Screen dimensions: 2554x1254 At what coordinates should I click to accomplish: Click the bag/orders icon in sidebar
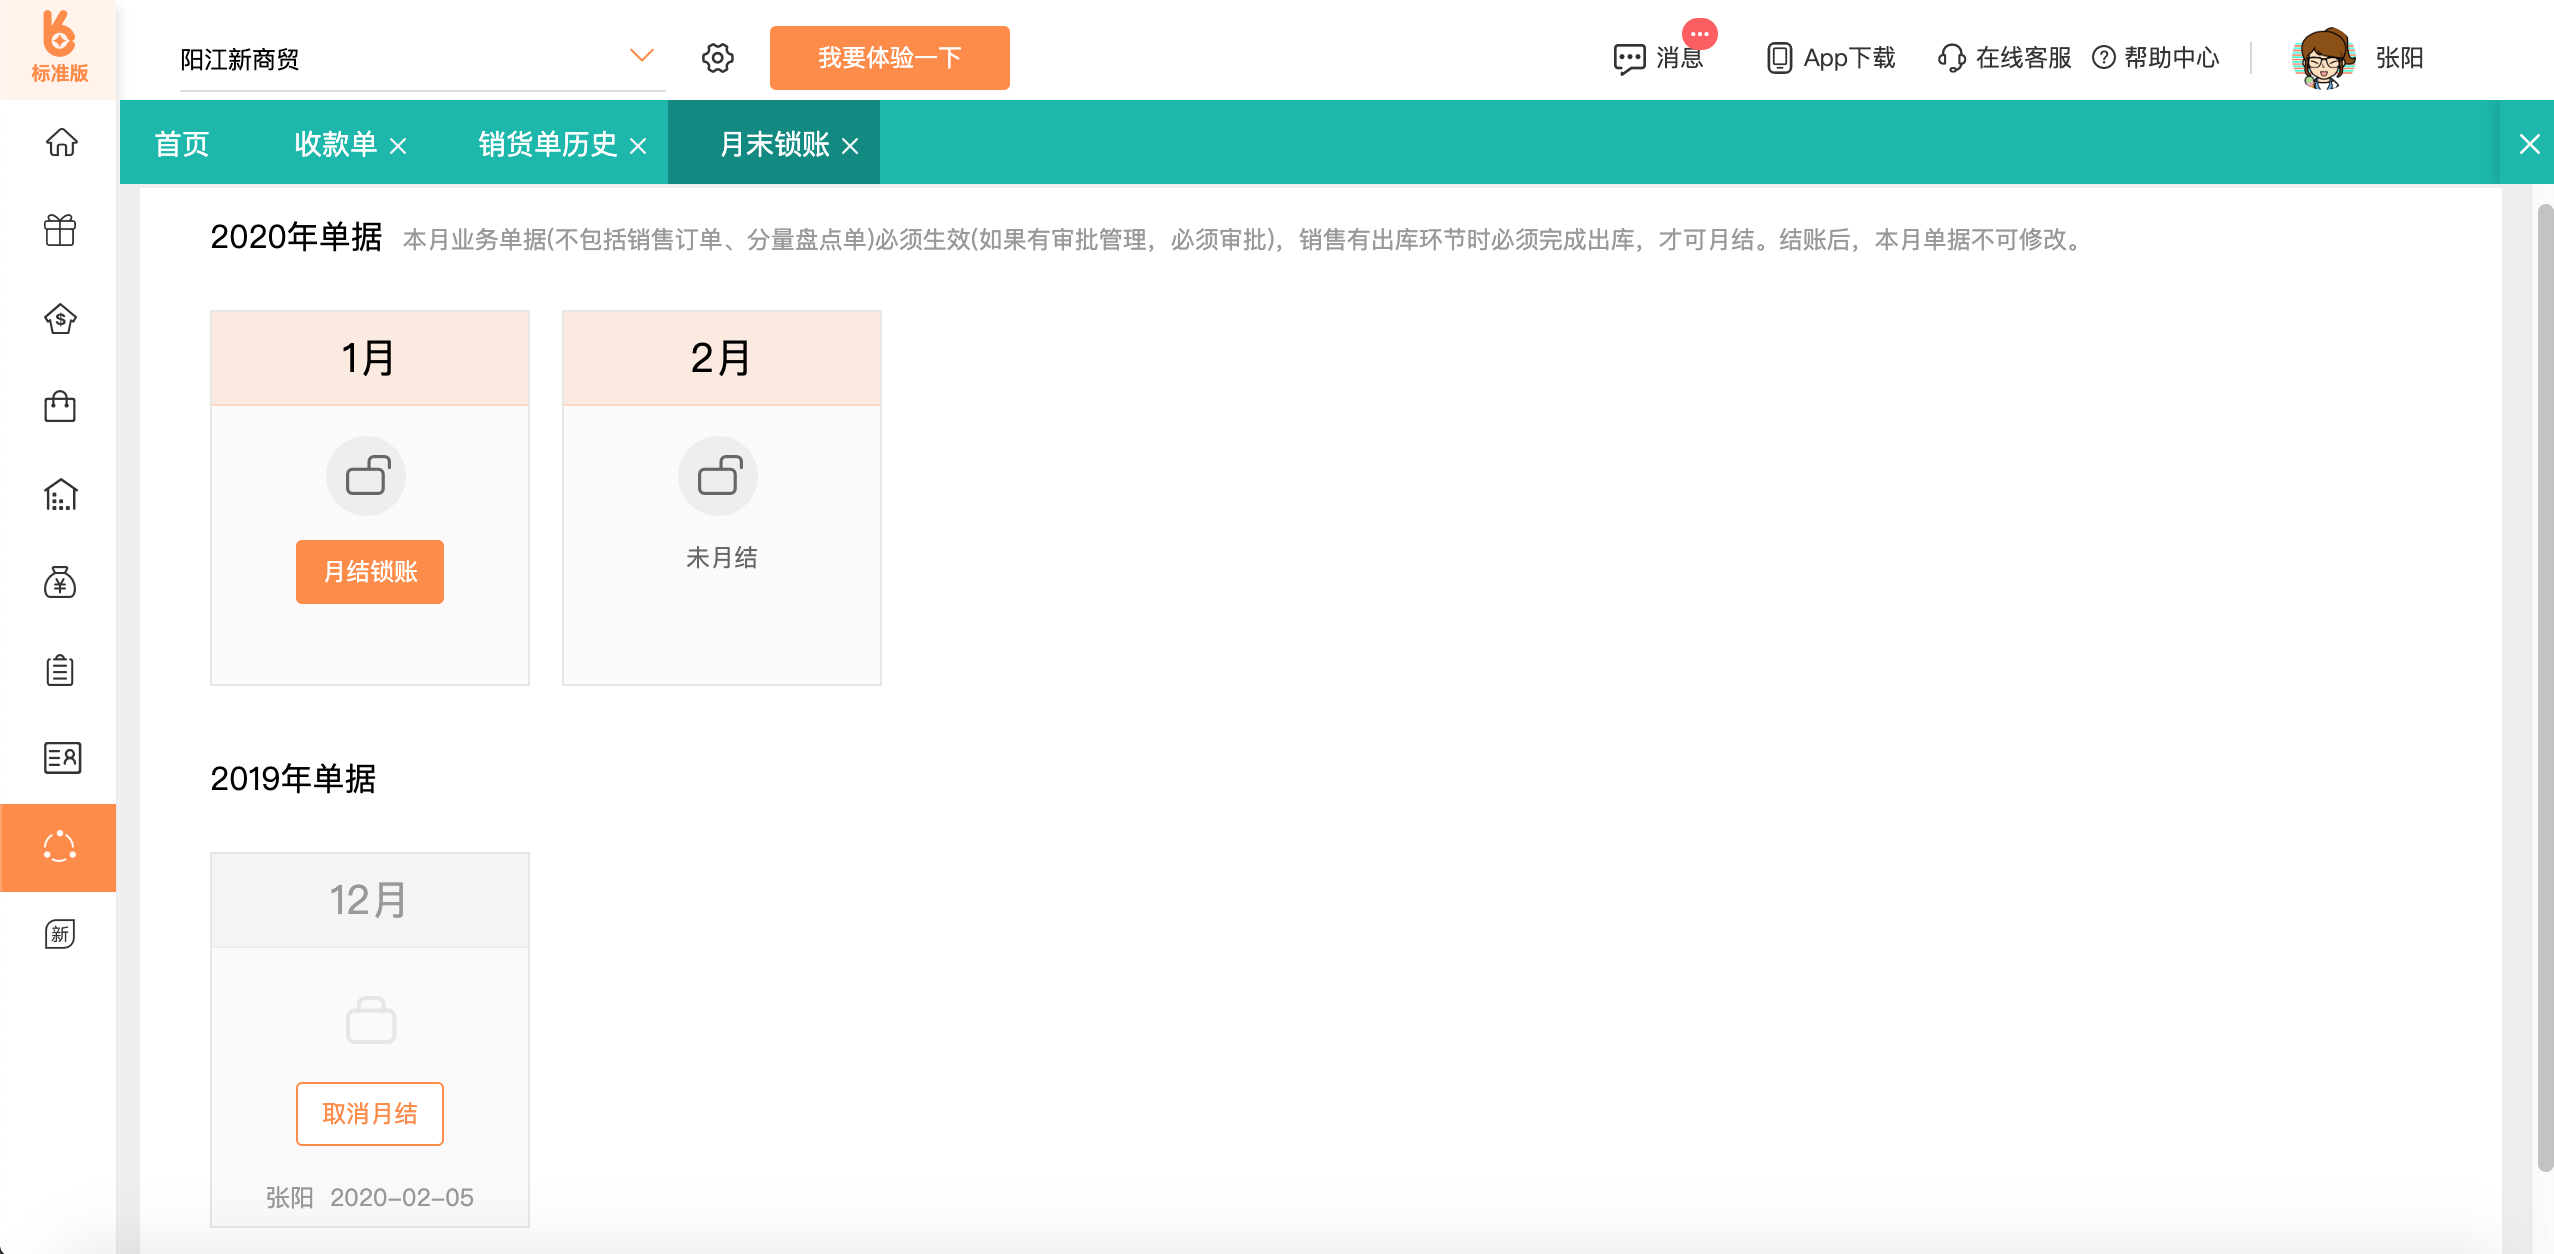(x=60, y=406)
